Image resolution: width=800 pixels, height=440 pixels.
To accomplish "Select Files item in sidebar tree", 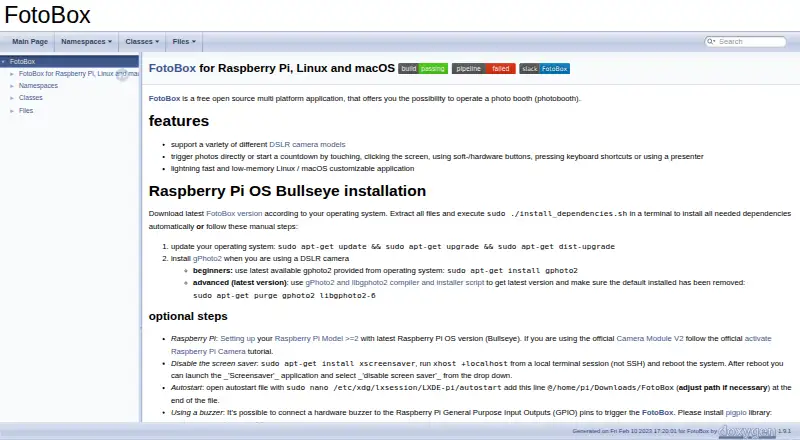I will coord(26,110).
